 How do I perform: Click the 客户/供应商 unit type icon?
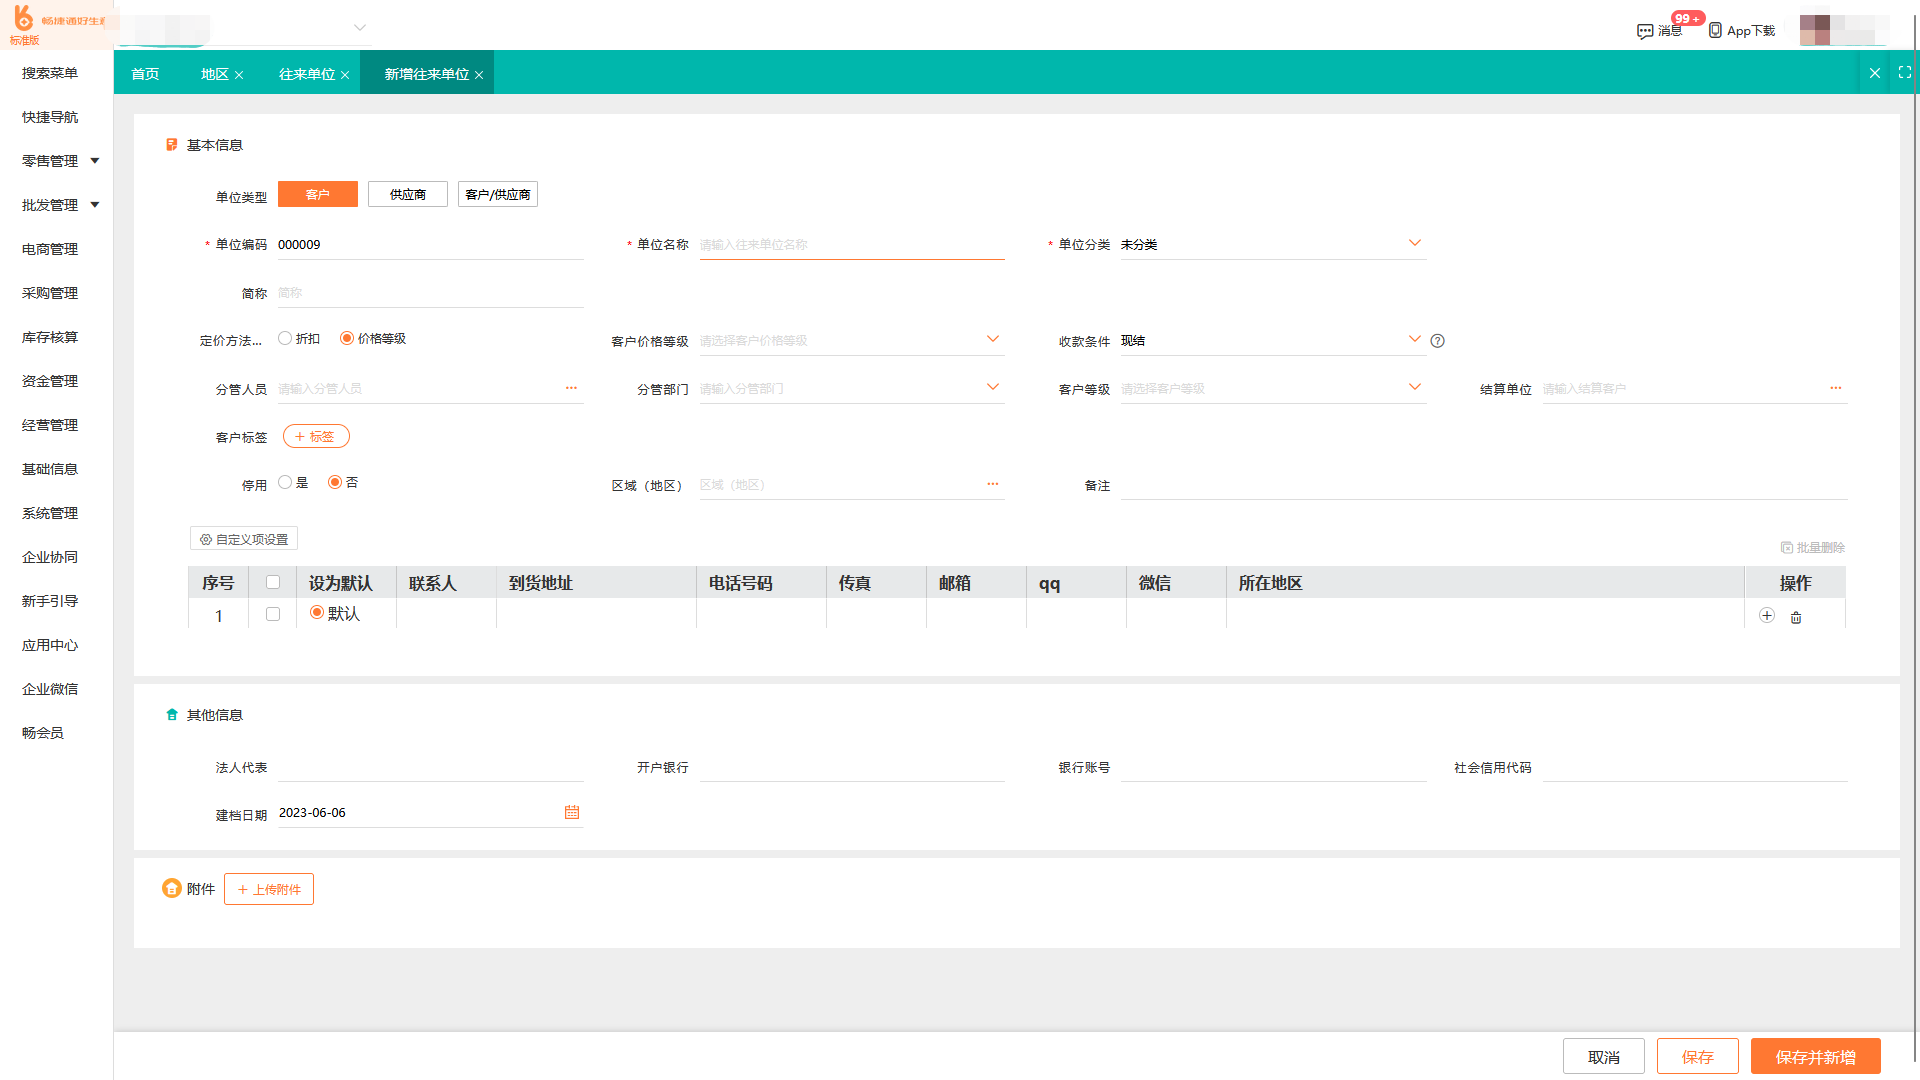tap(497, 194)
